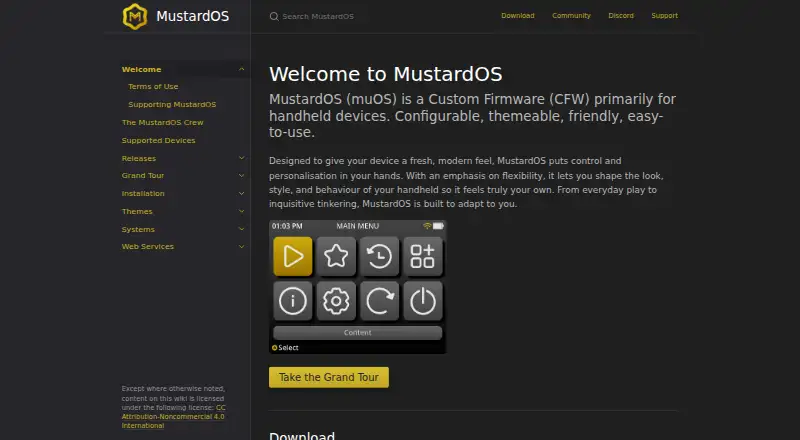The height and width of the screenshot is (440, 800).
Task: Select Welcome in the sidebar
Action: click(x=141, y=69)
